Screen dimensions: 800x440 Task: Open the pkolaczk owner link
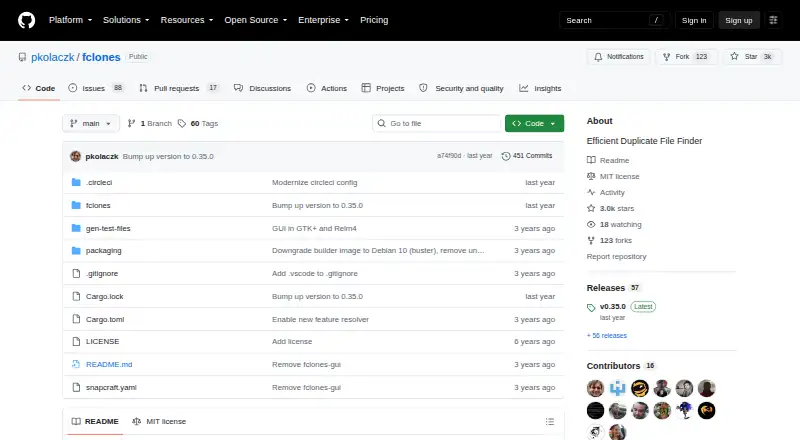[53, 57]
